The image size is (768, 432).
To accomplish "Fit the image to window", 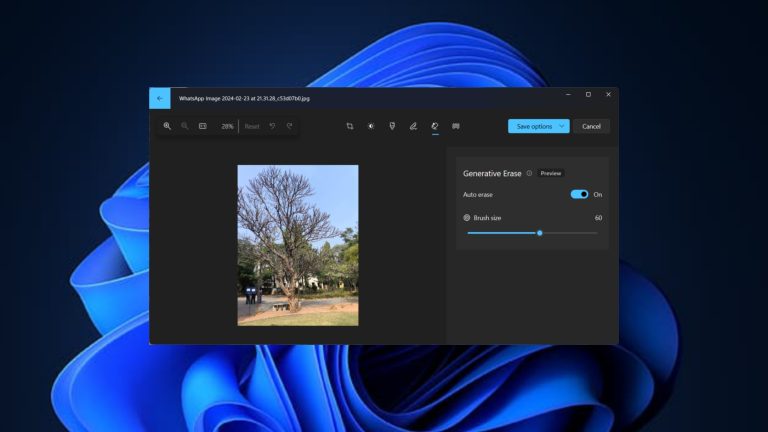I will point(203,126).
